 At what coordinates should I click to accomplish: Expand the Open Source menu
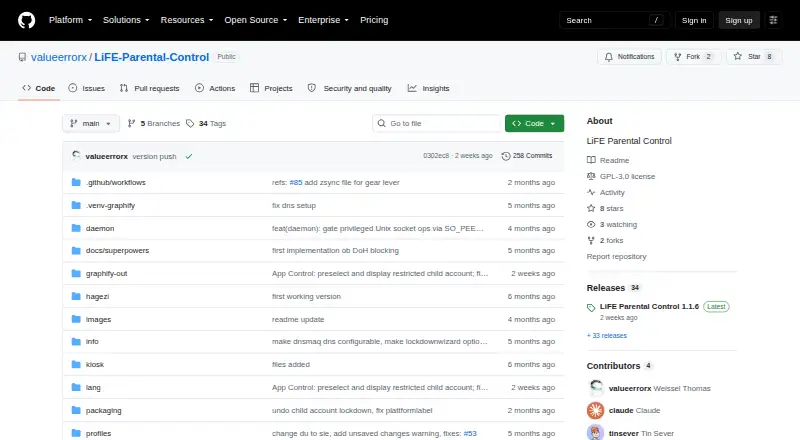point(256,20)
